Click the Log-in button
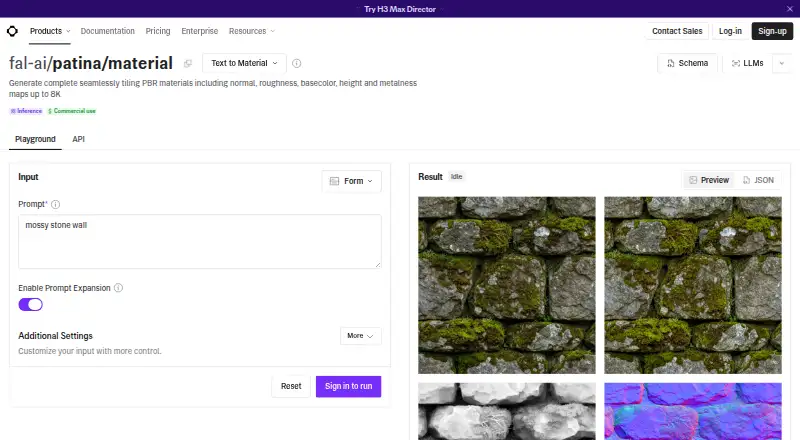This screenshot has height=440, width=800. pos(730,31)
